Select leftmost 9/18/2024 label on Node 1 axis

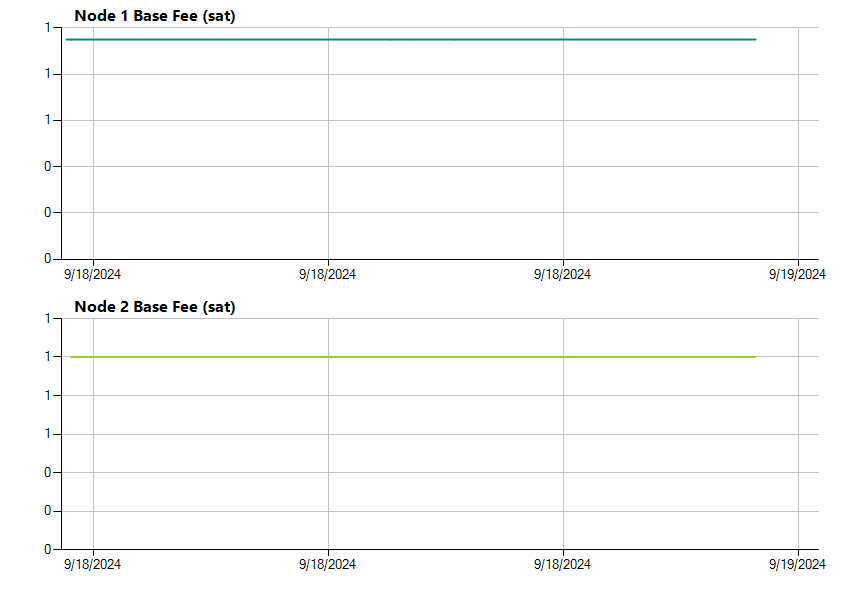(93, 274)
